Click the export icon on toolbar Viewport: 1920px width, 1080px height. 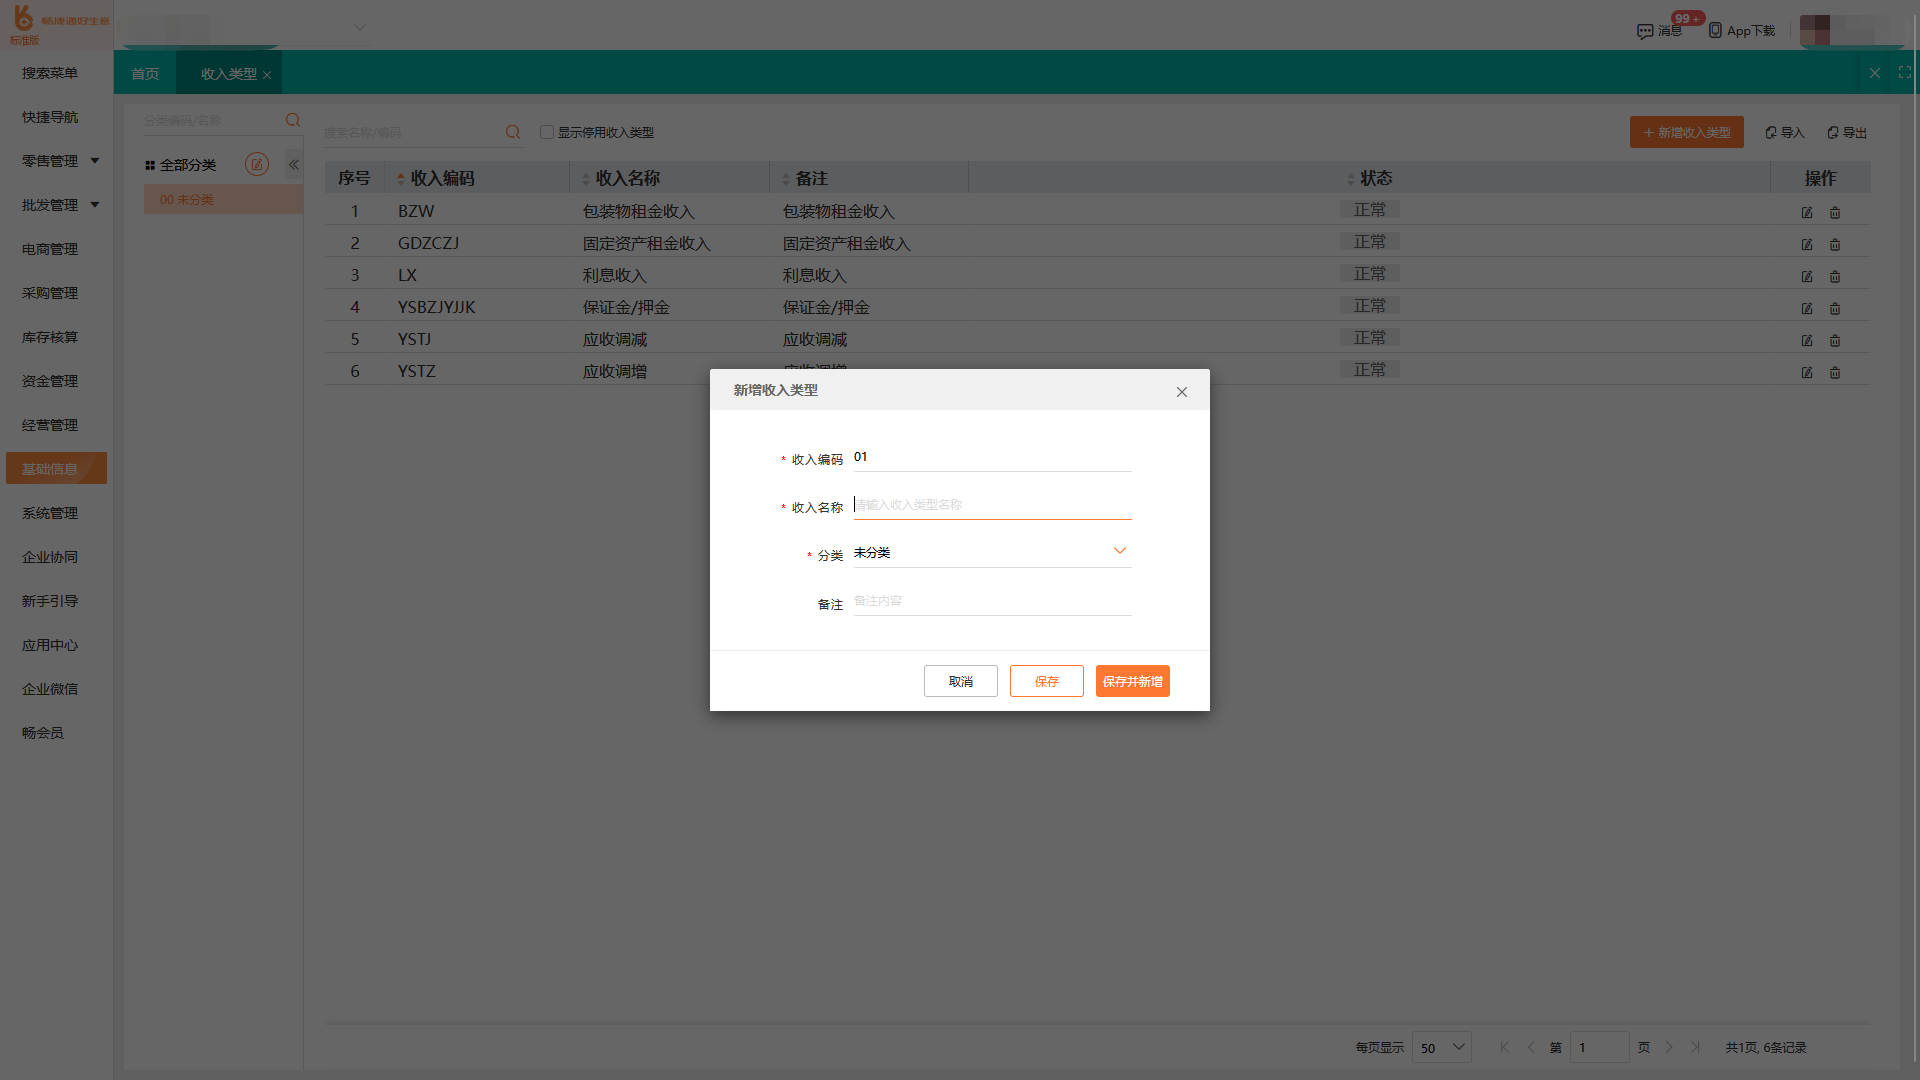pos(1845,132)
